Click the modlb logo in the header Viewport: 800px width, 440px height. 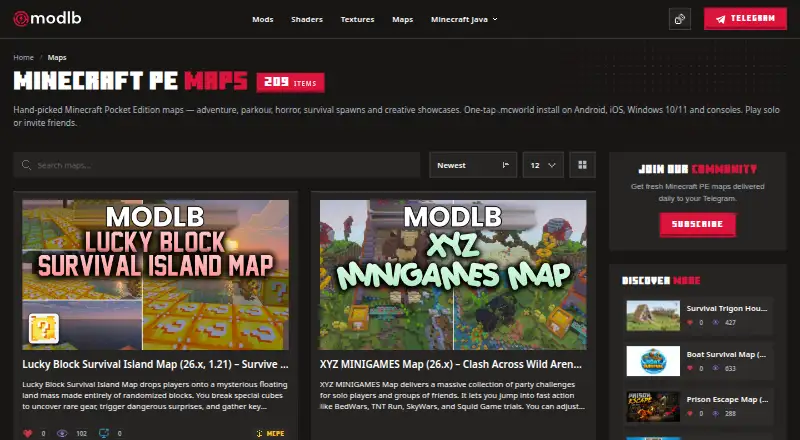(x=47, y=19)
